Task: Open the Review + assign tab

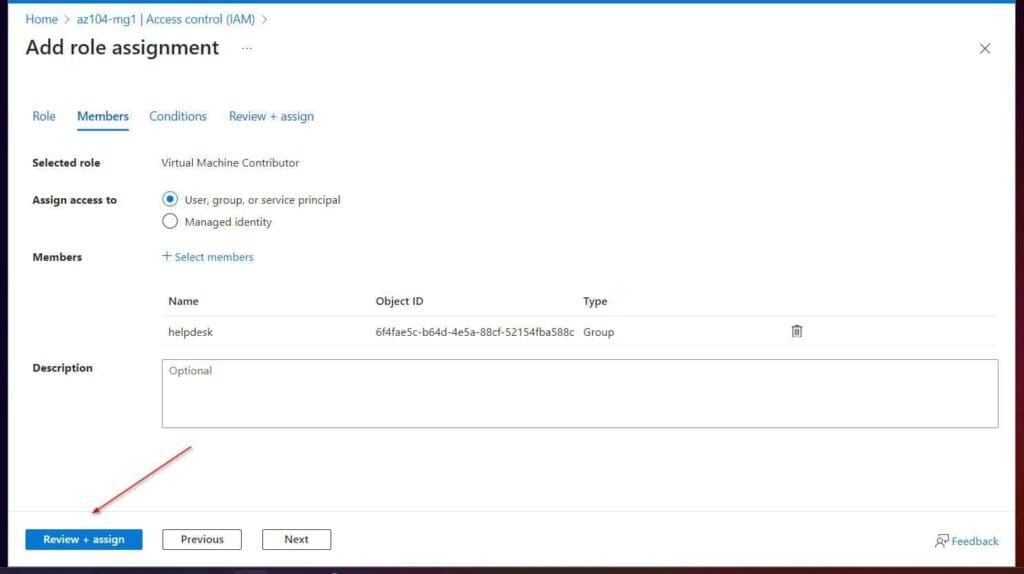Action: (271, 116)
